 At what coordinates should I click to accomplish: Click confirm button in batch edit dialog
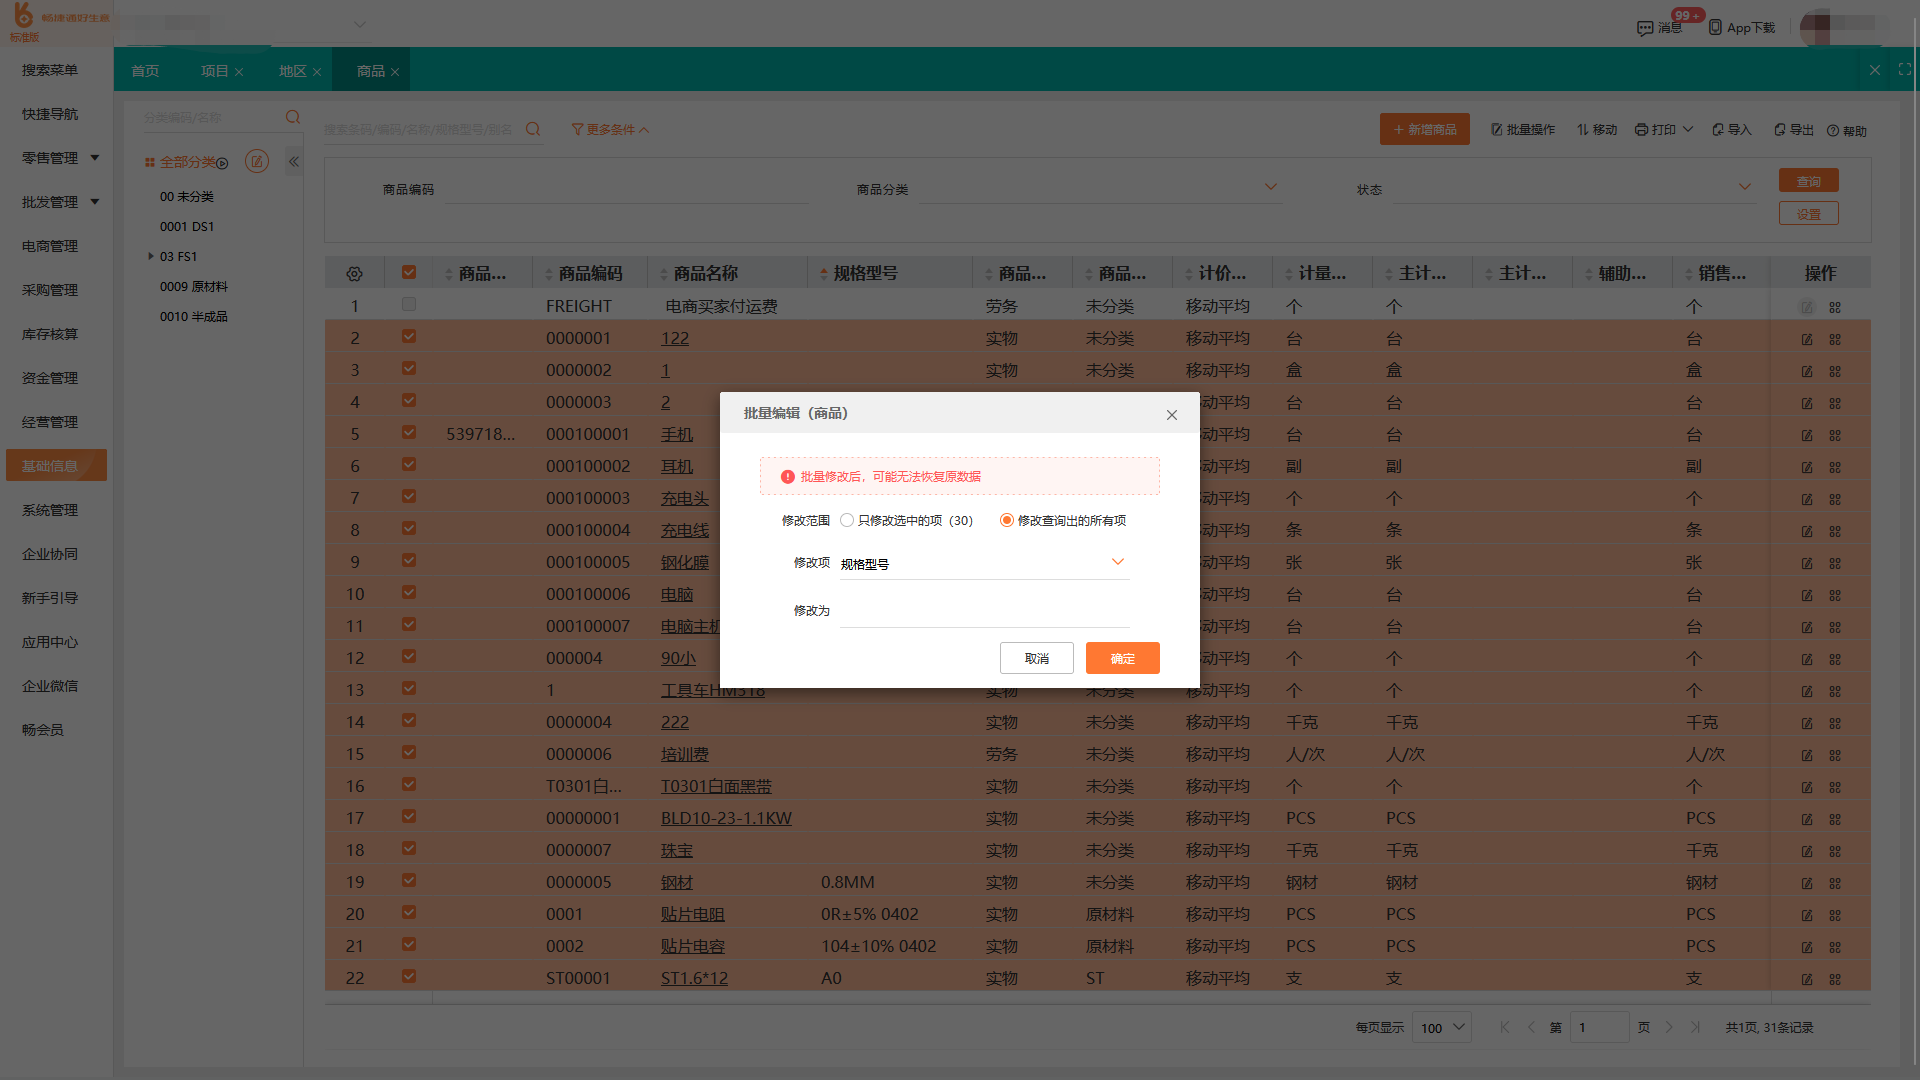tap(1122, 658)
